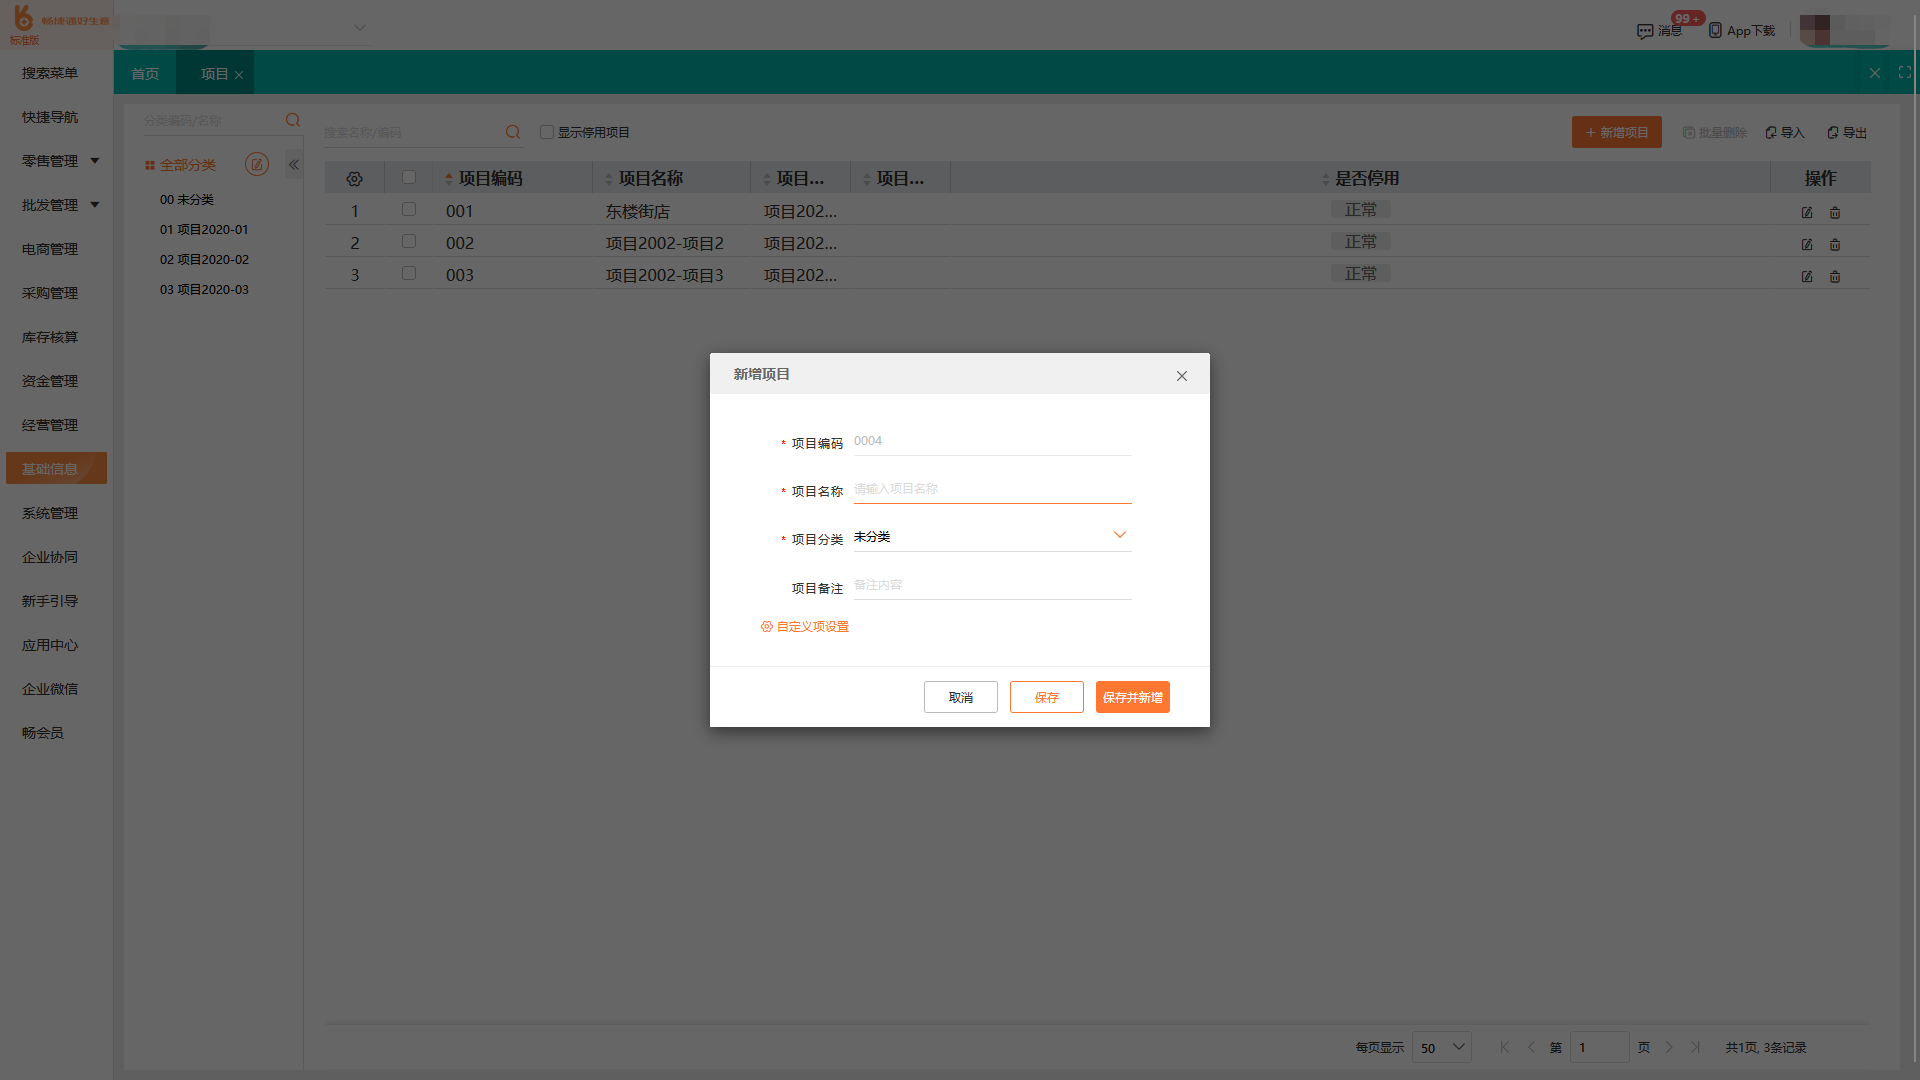Click the edit icon for row 1
1920x1080 pixels.
click(x=1807, y=212)
